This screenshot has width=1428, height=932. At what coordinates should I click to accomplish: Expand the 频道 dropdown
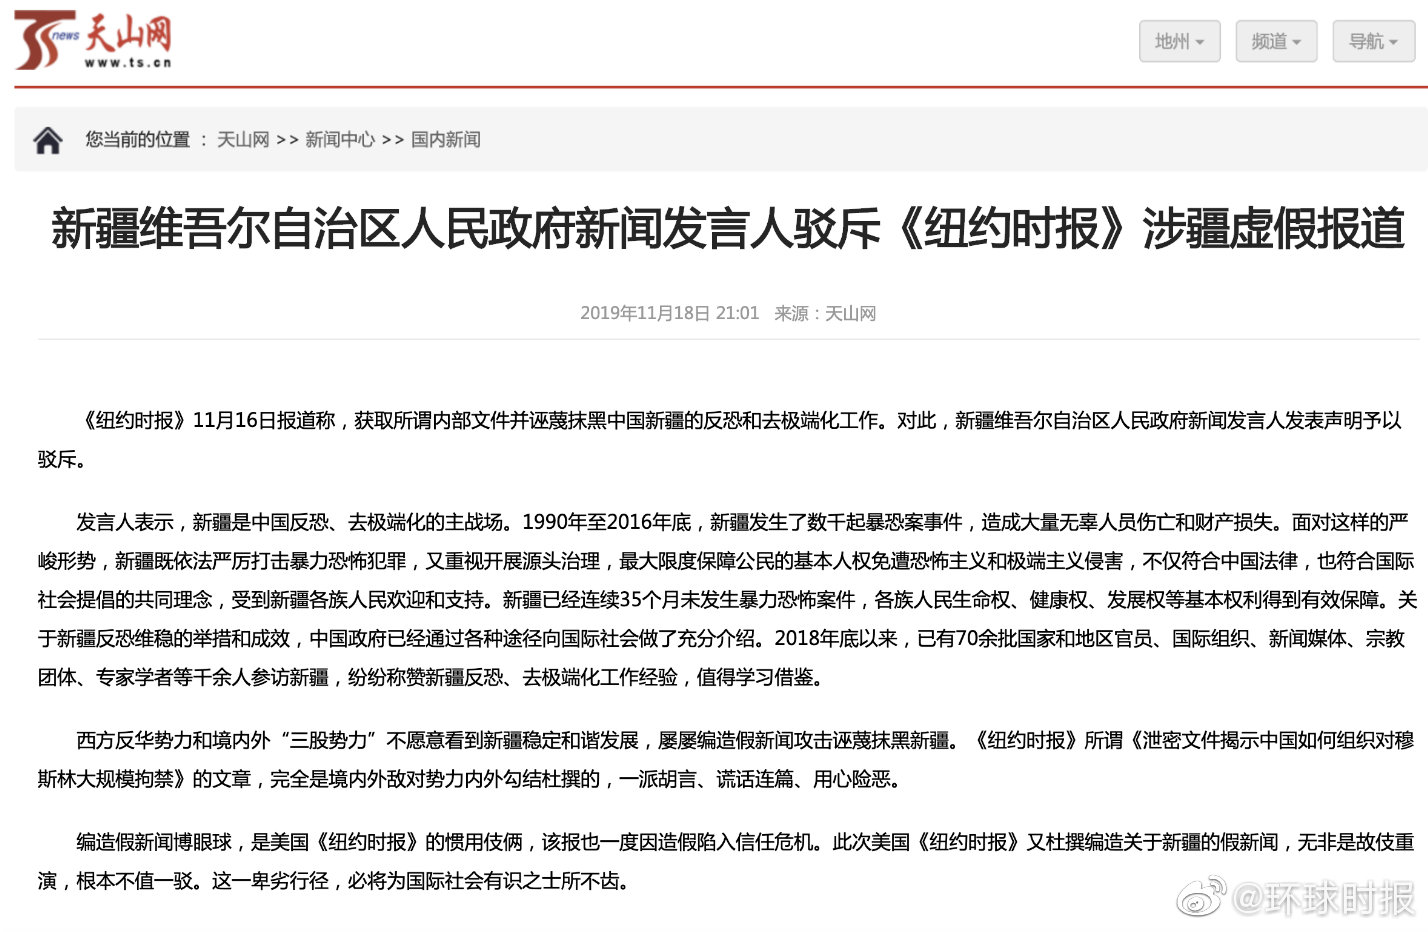pyautogui.click(x=1276, y=41)
